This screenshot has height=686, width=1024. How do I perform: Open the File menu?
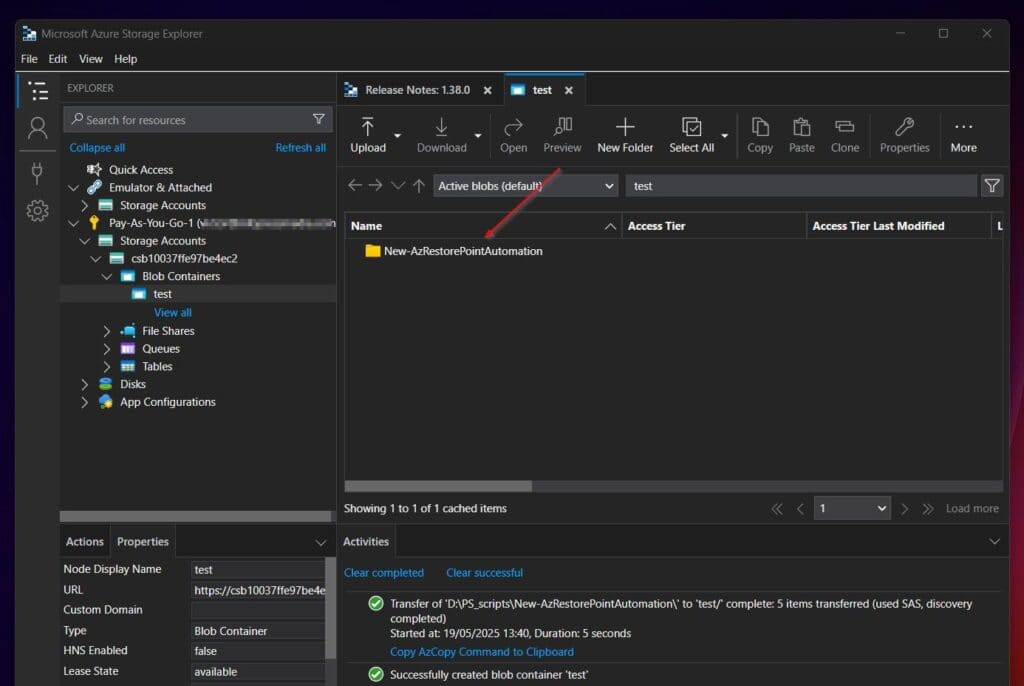[x=29, y=59]
